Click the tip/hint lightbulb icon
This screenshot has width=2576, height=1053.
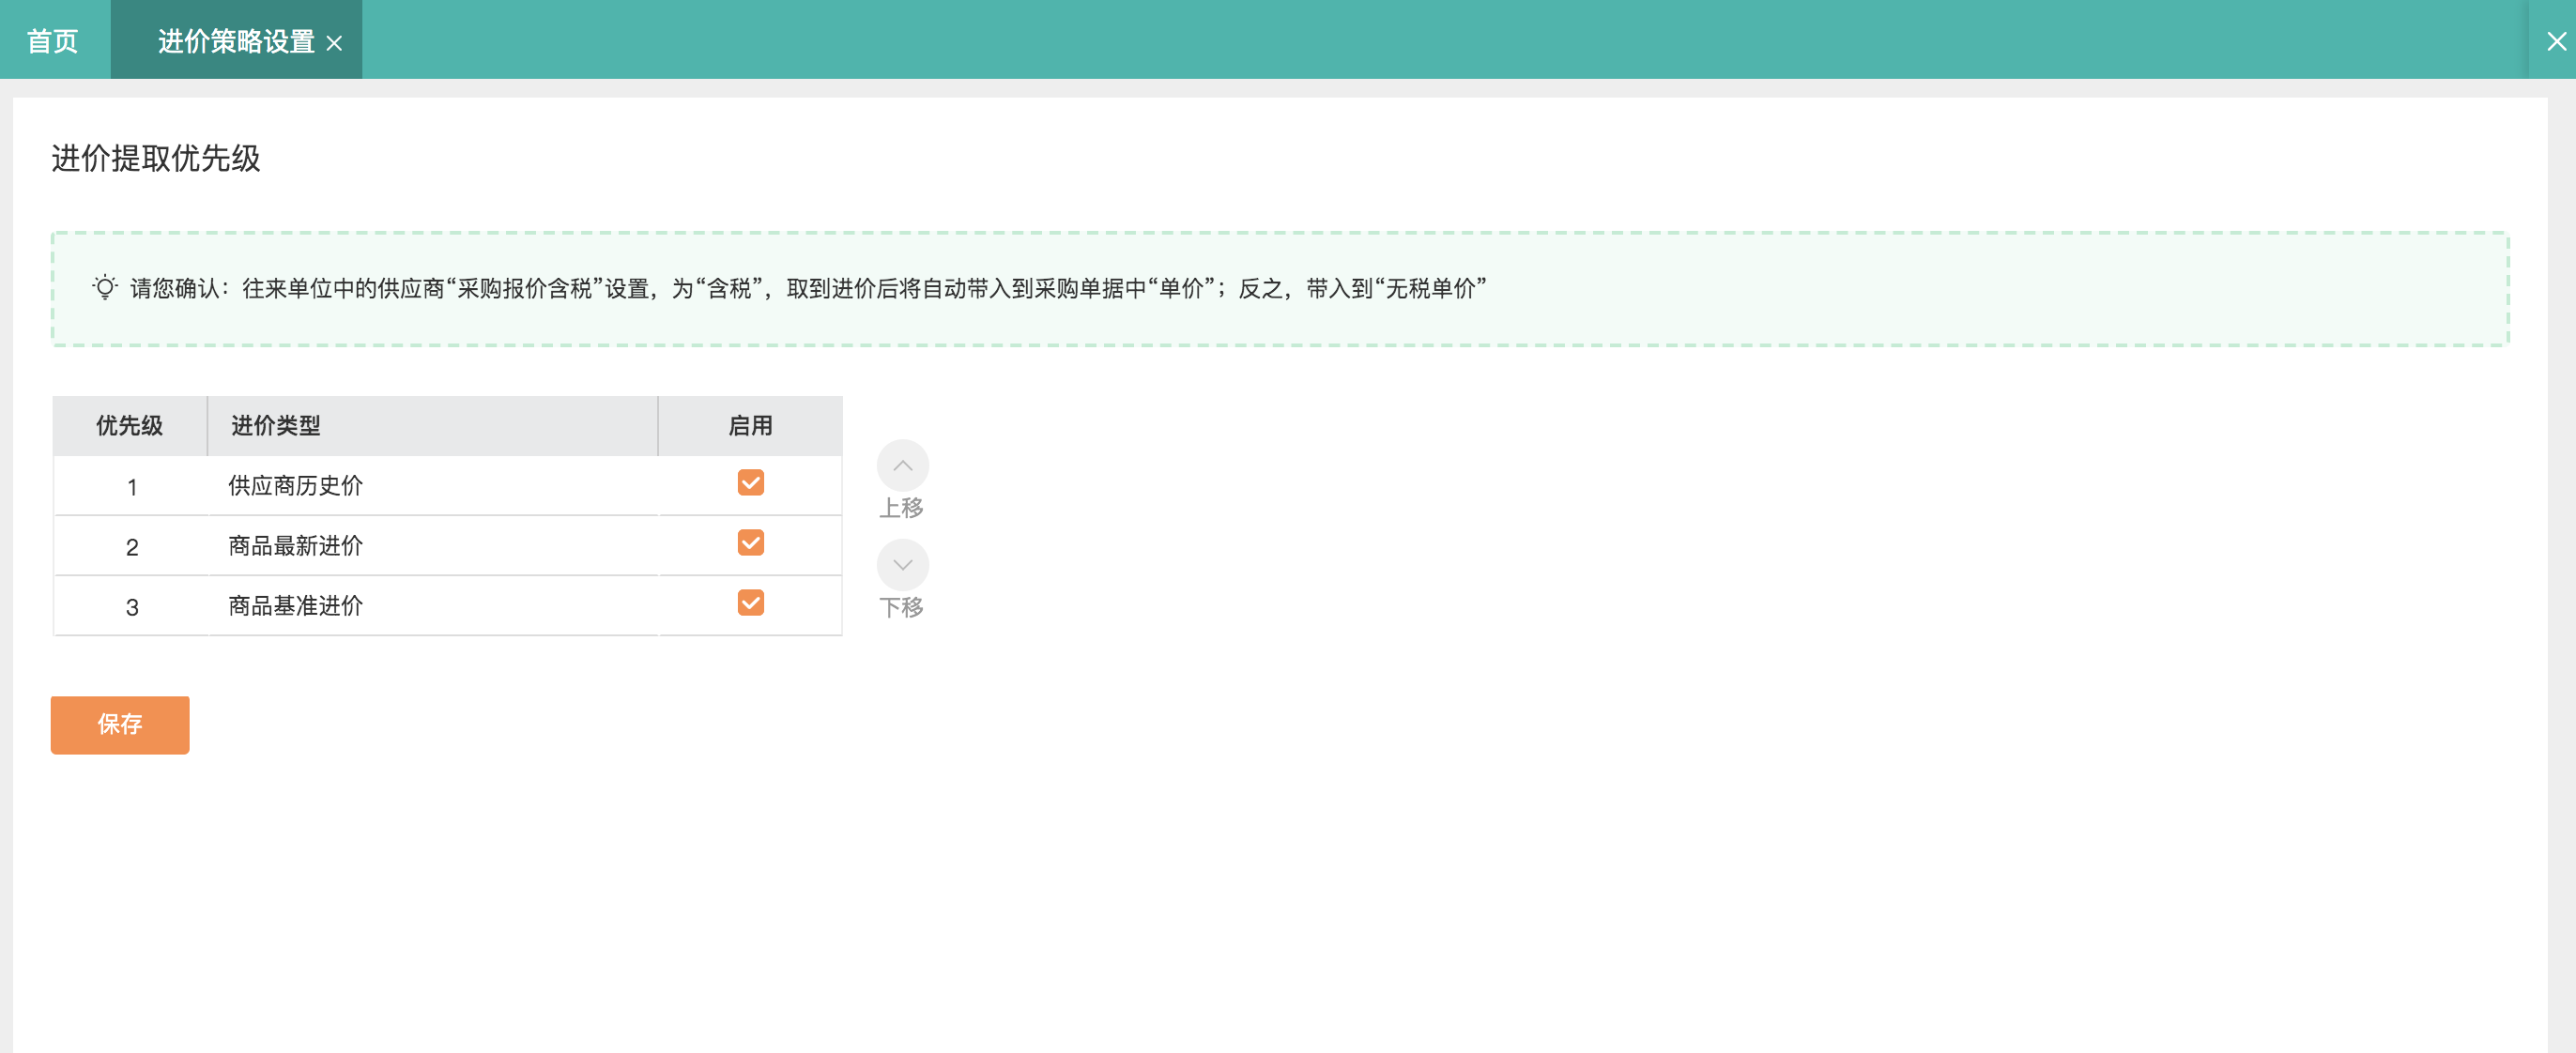point(101,289)
